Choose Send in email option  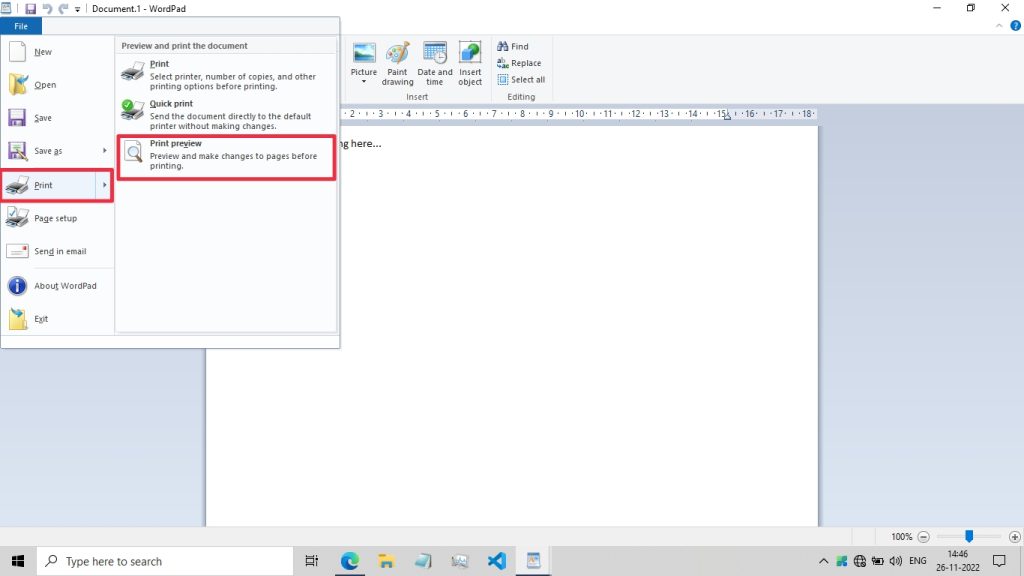click(57, 251)
